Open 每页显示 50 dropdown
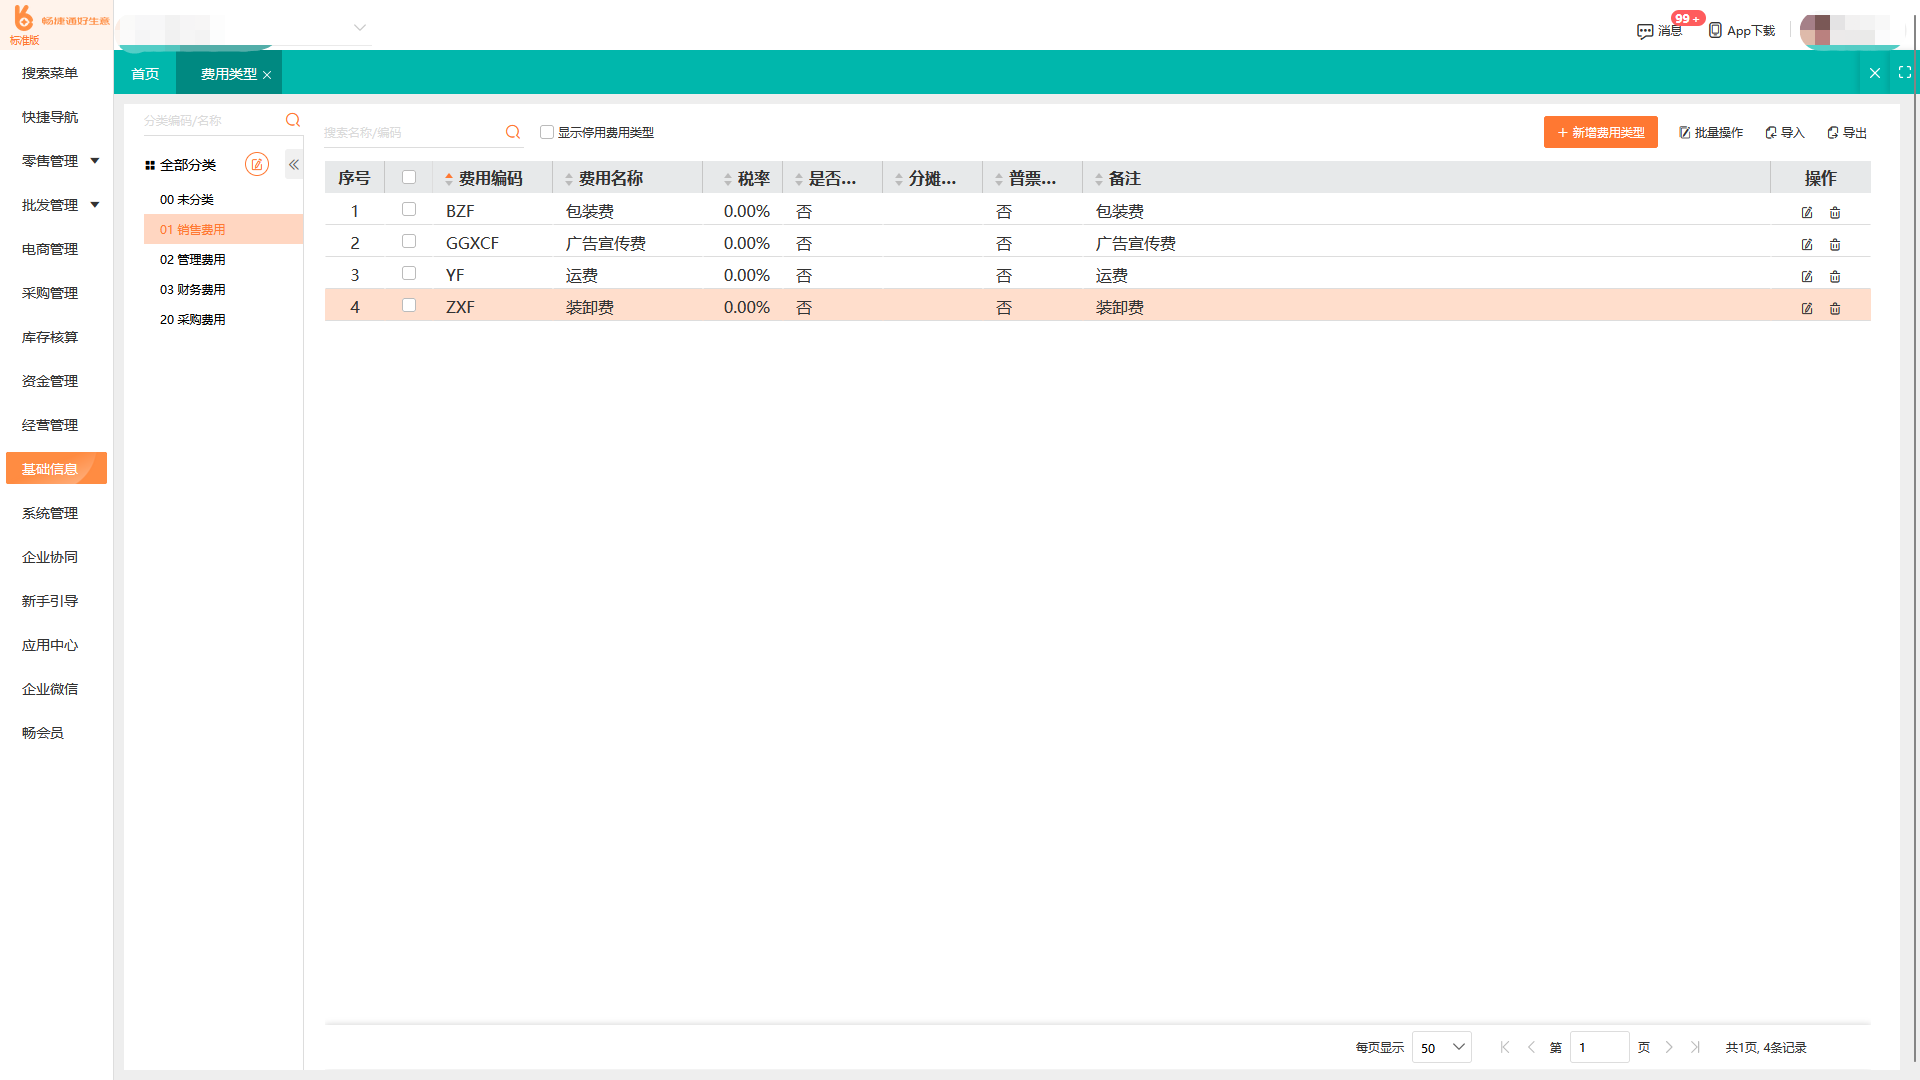 tap(1439, 1047)
